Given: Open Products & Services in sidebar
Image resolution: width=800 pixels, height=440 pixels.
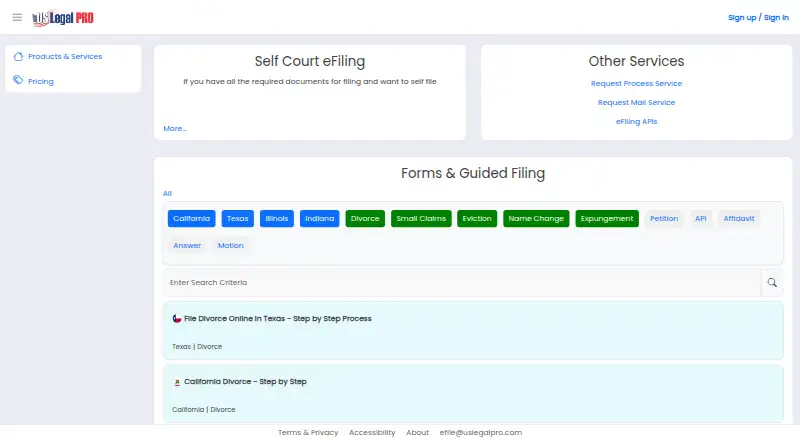Looking at the screenshot, I should tap(65, 56).
